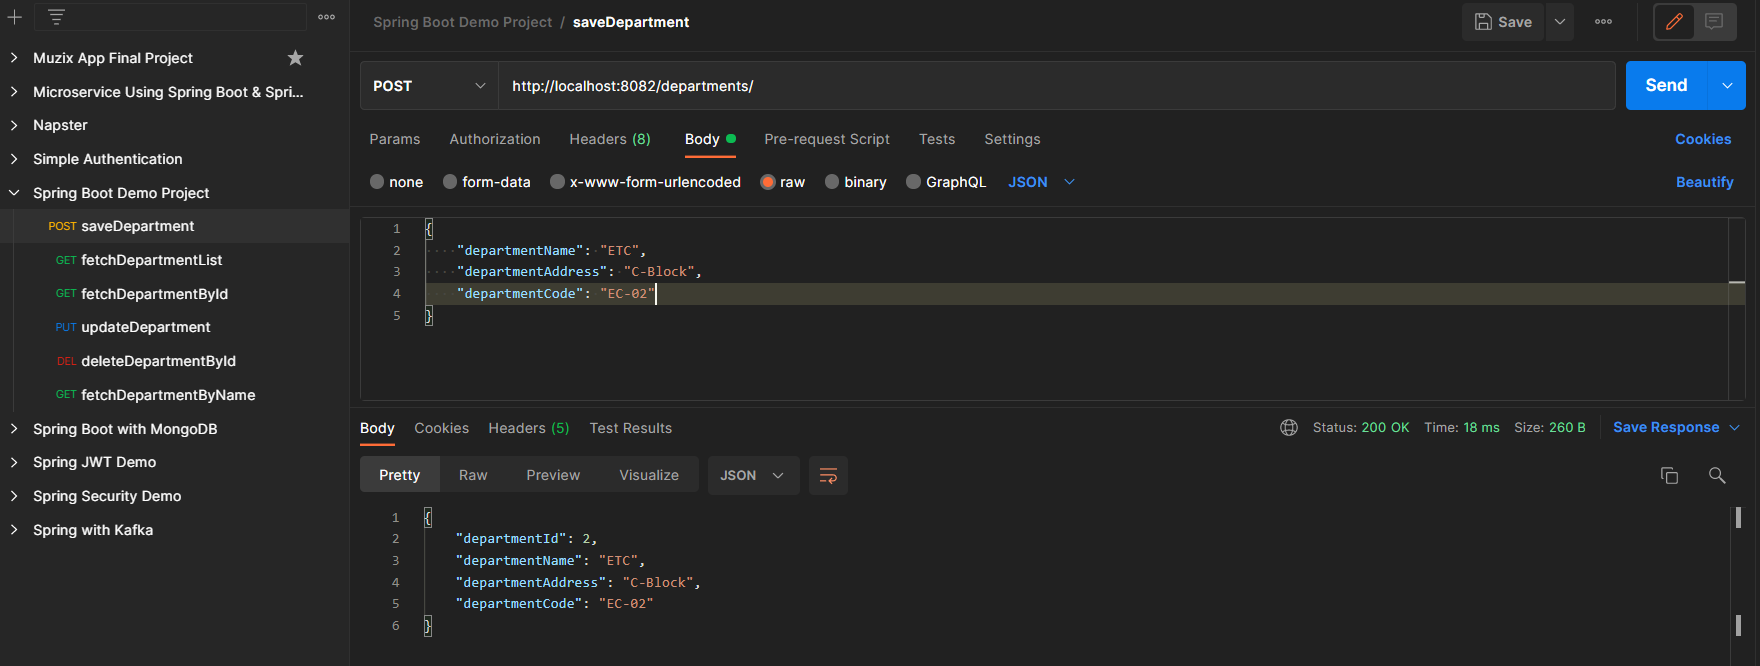Viewport: 1760px width, 666px height.
Task: Copy response body with the copy icon
Action: [1669, 476]
